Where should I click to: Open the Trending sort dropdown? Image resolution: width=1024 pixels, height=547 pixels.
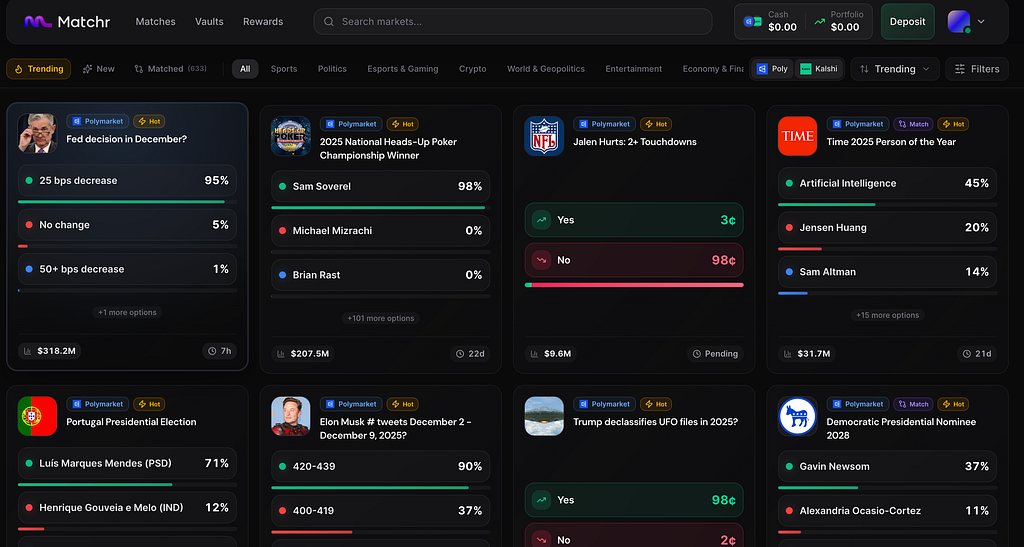point(894,69)
